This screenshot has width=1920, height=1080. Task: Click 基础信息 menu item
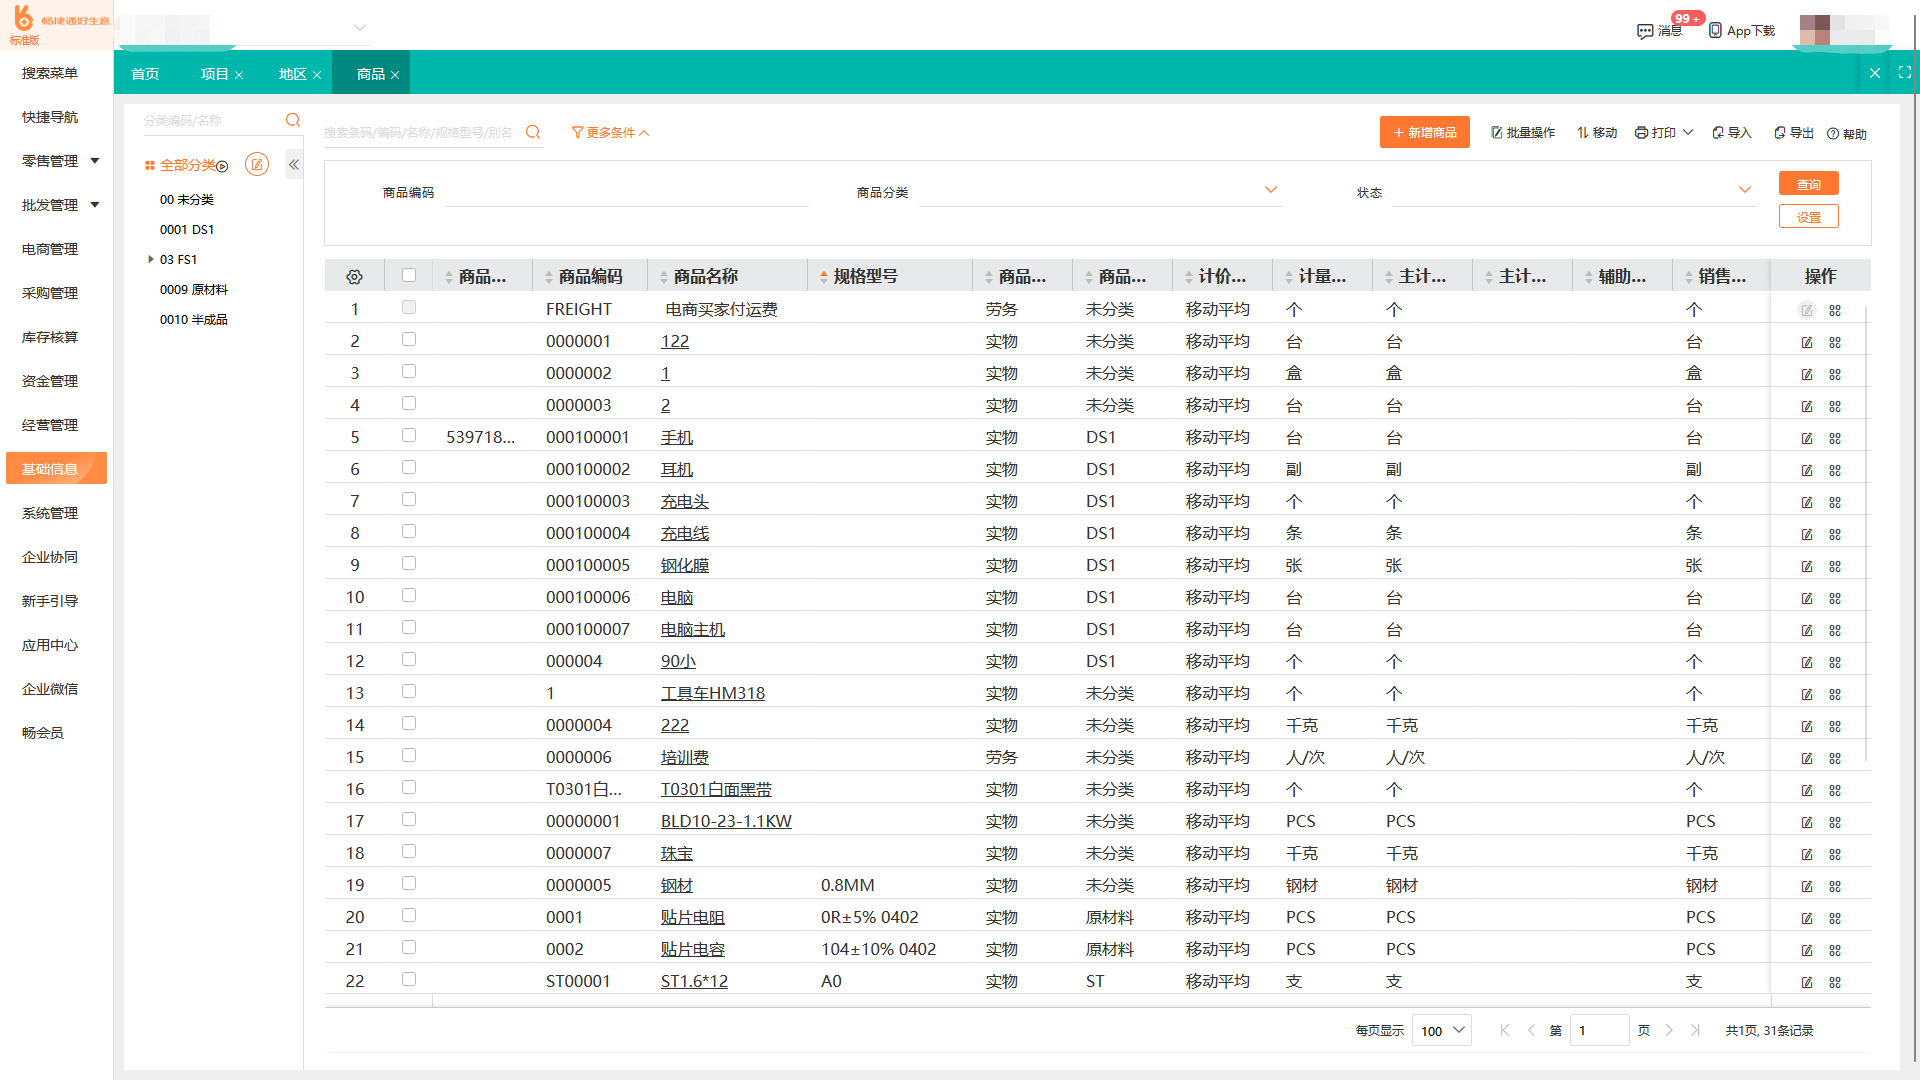(53, 468)
